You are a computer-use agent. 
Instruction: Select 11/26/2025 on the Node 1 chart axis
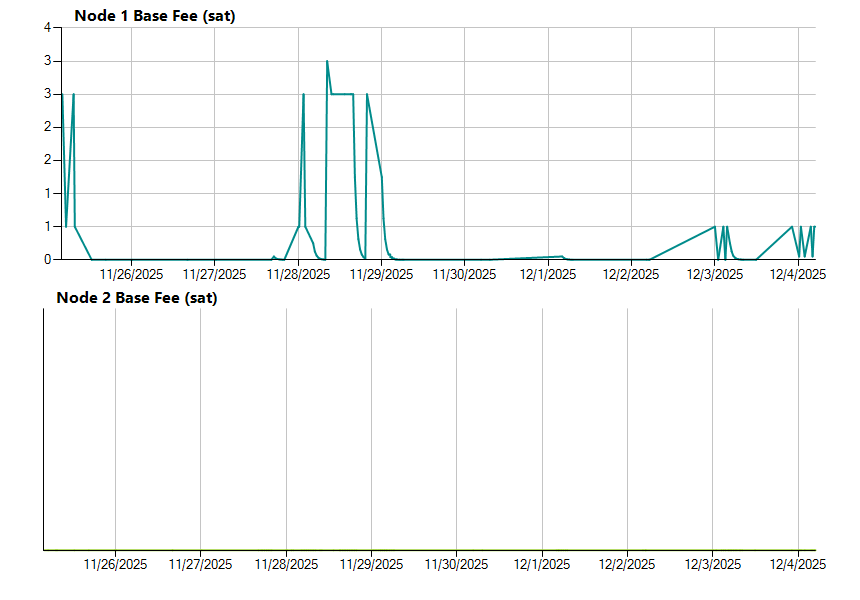point(131,273)
